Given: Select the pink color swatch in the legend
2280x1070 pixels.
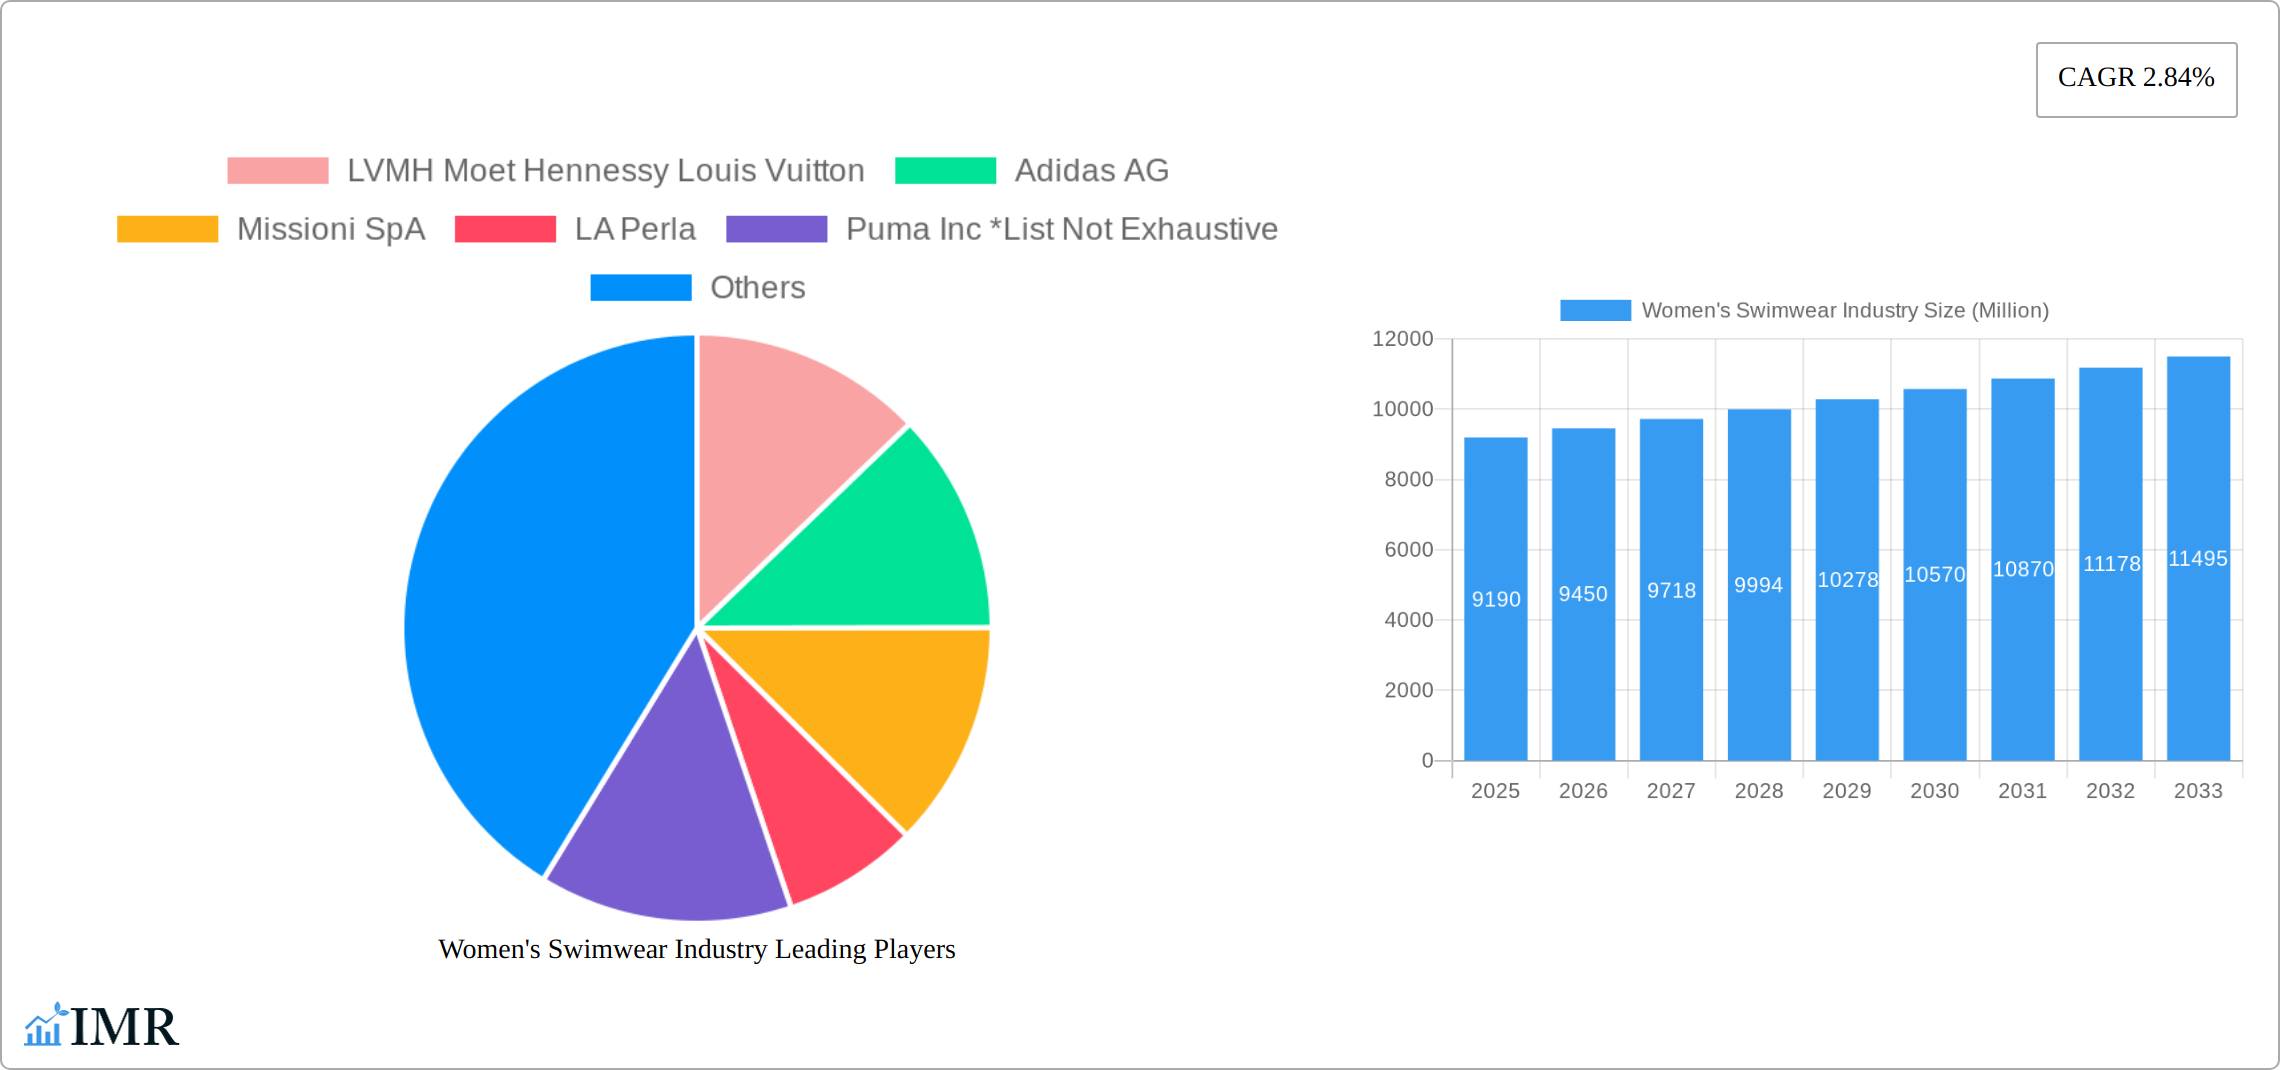Looking at the screenshot, I should [x=277, y=170].
